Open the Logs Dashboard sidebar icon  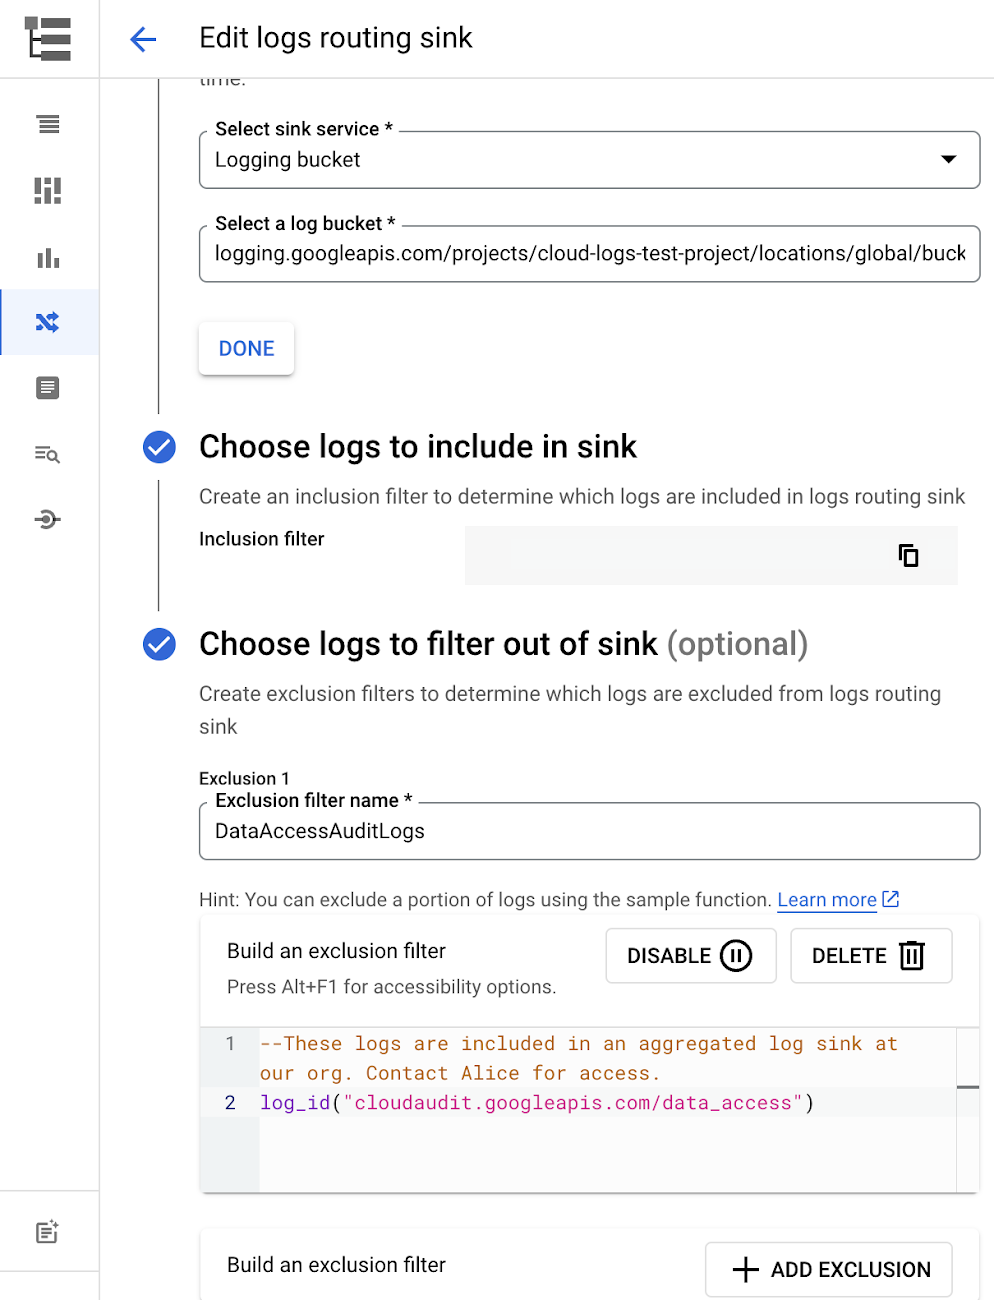coord(47,190)
